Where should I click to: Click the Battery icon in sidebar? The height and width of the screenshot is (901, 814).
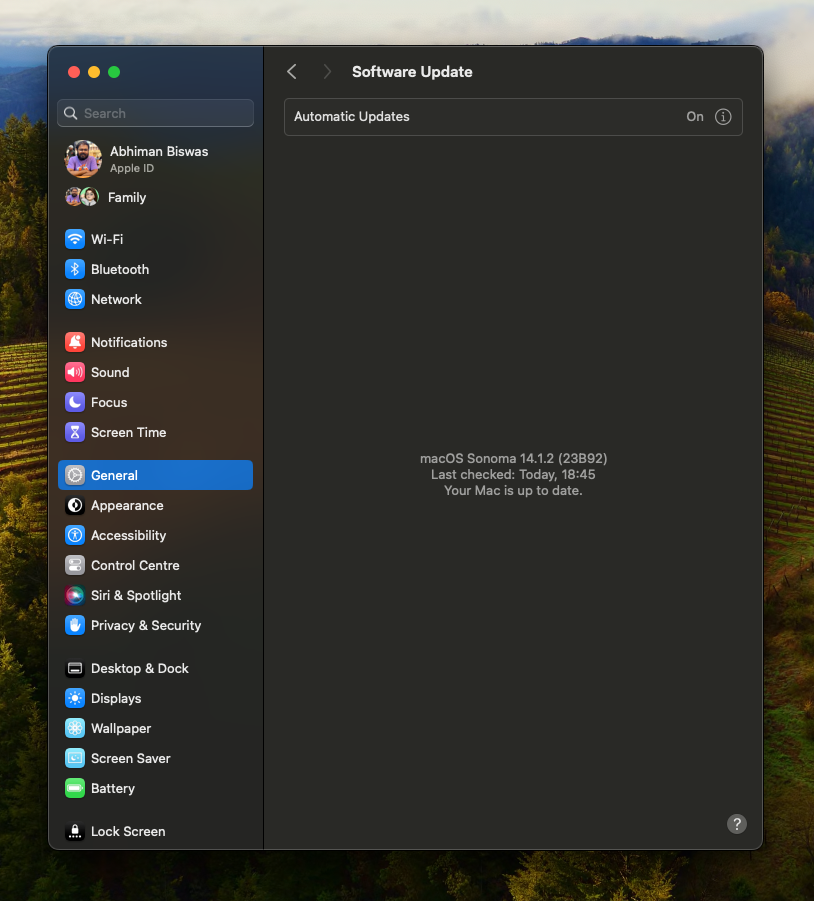[x=75, y=788]
